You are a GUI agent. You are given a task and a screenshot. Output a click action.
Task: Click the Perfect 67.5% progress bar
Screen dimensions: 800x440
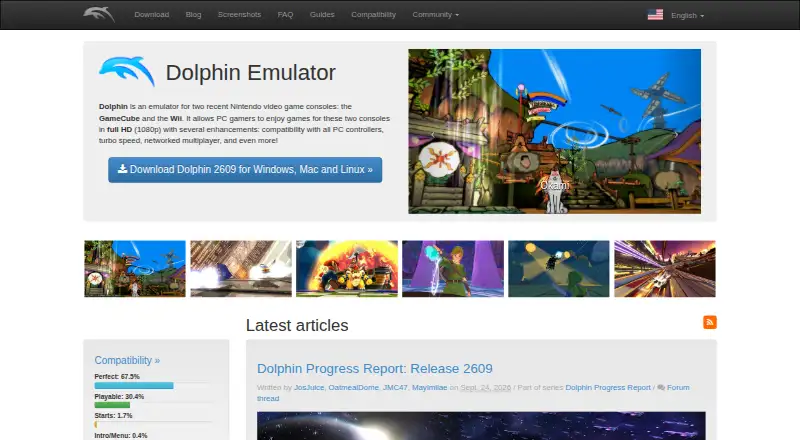[x=134, y=385]
